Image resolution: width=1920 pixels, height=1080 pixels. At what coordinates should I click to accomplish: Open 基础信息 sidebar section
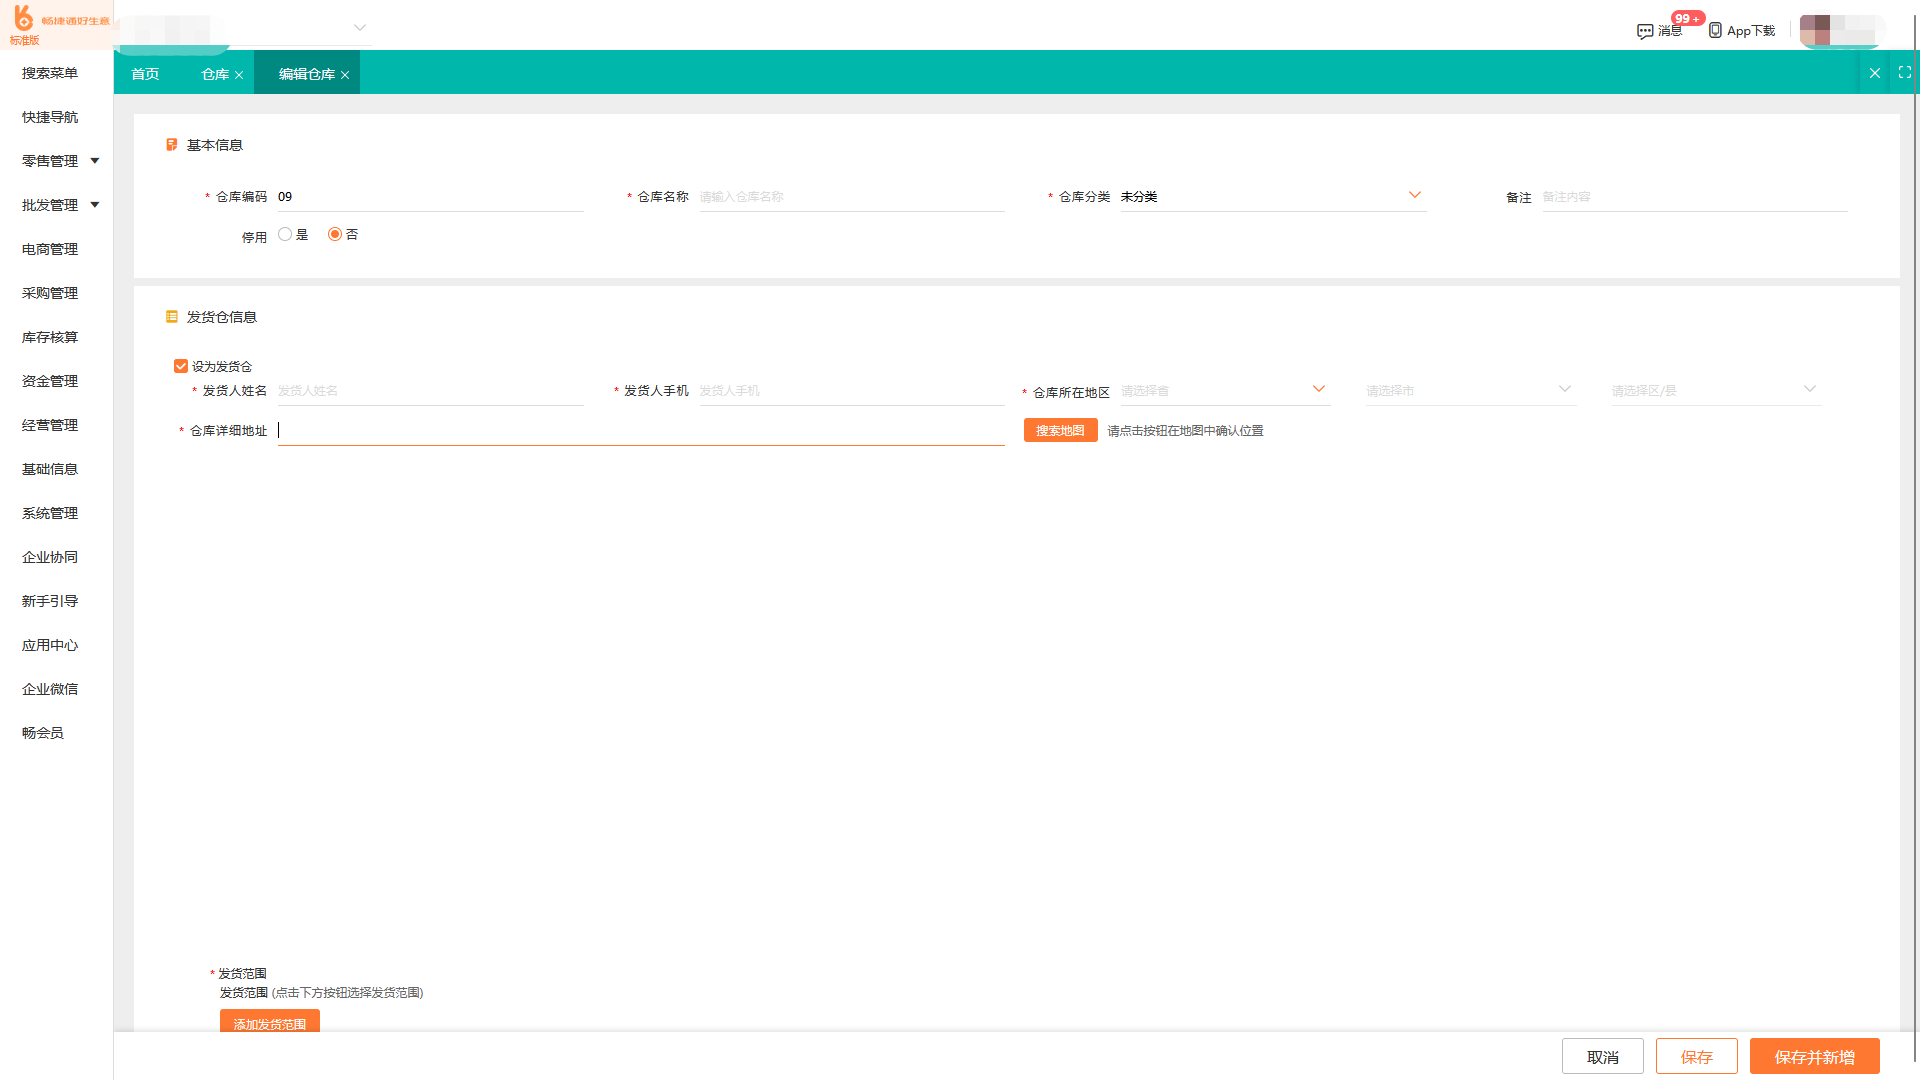click(x=50, y=469)
